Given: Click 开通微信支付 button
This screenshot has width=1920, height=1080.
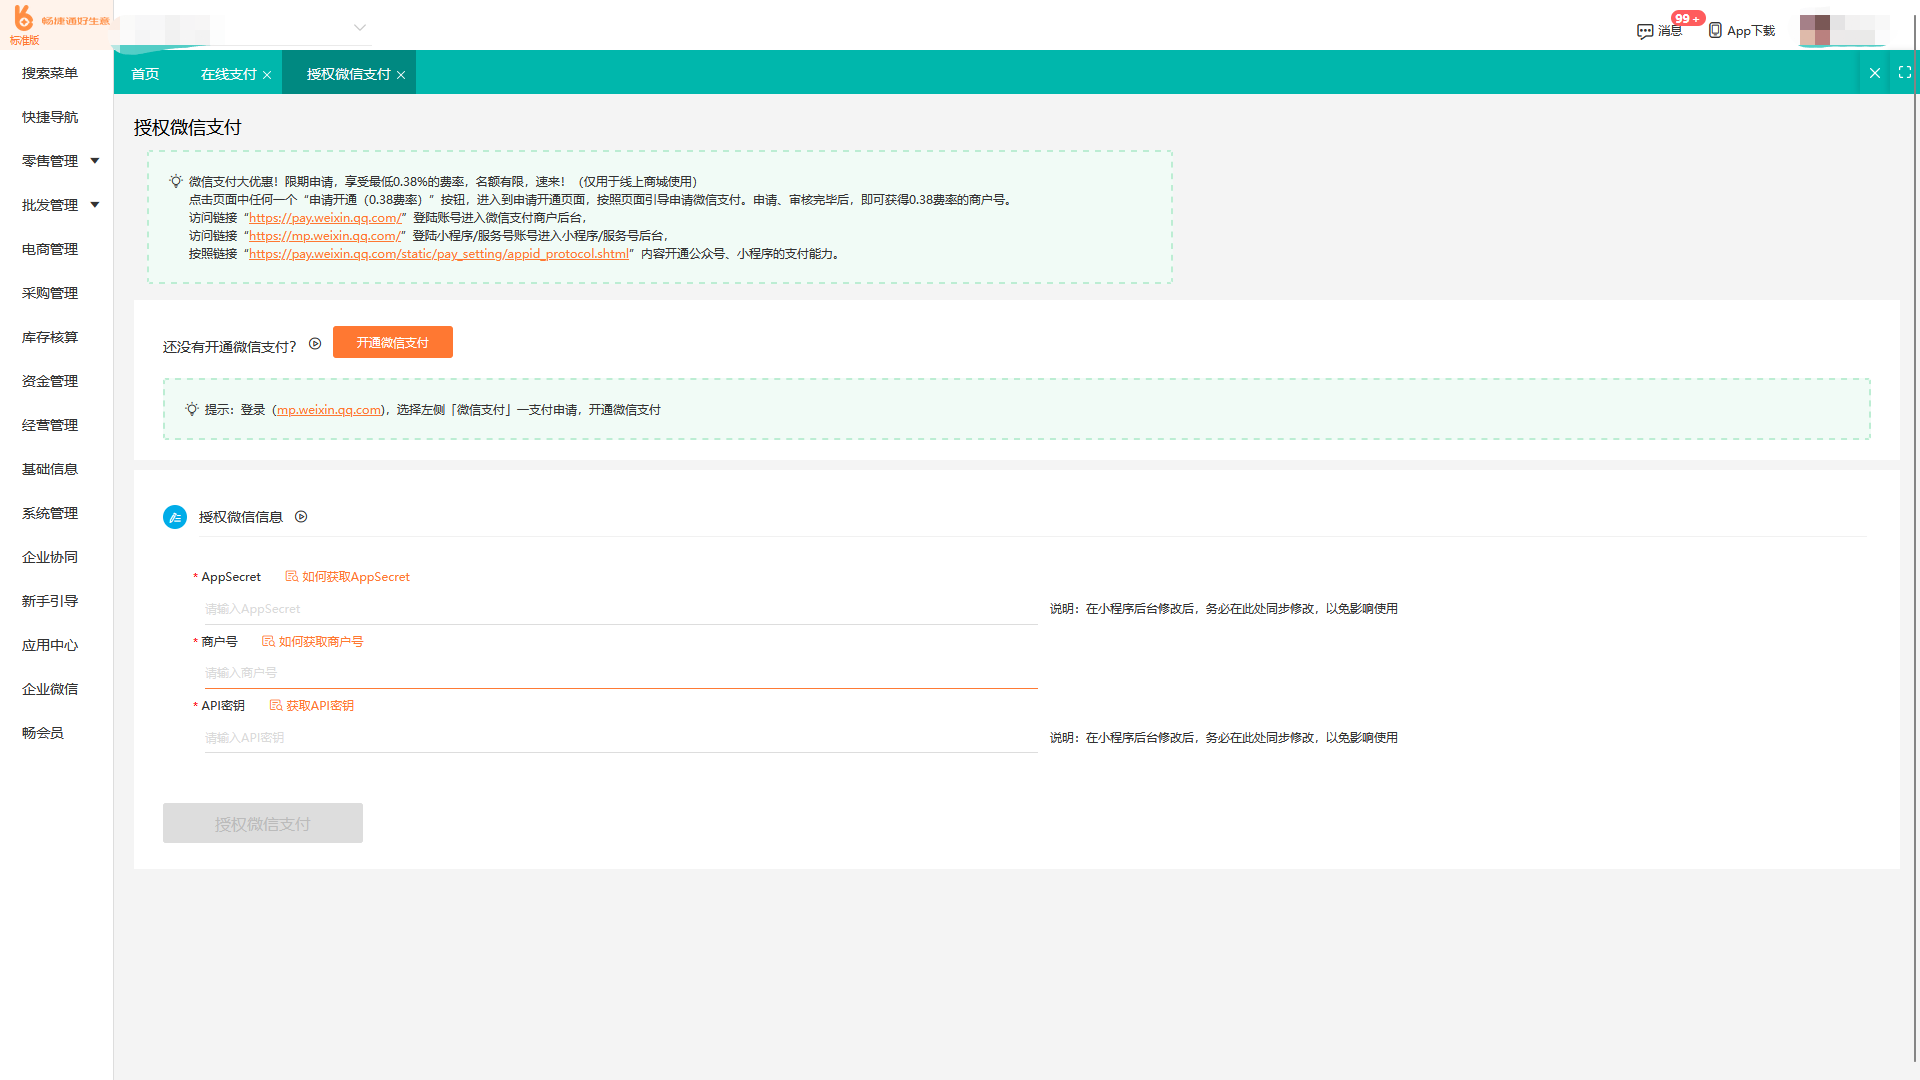Looking at the screenshot, I should click(390, 343).
